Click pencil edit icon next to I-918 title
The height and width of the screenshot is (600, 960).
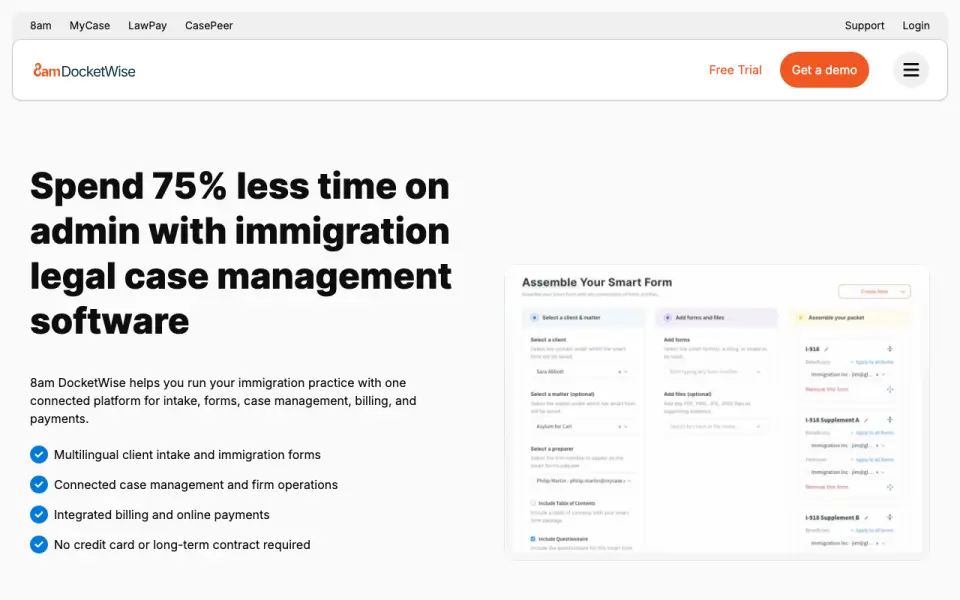pyautogui.click(x=827, y=349)
